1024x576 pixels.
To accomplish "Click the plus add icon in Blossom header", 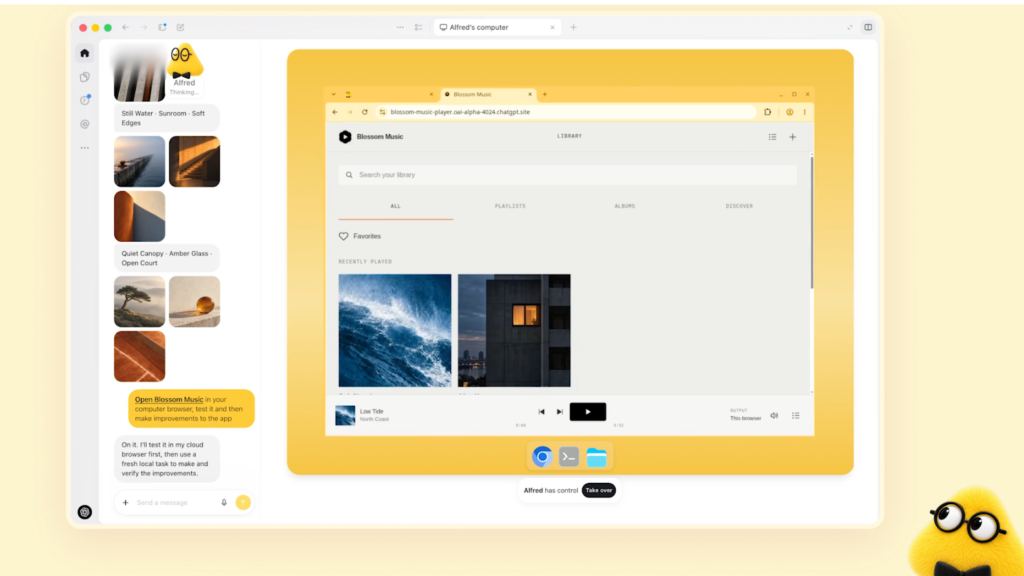I will coord(793,136).
